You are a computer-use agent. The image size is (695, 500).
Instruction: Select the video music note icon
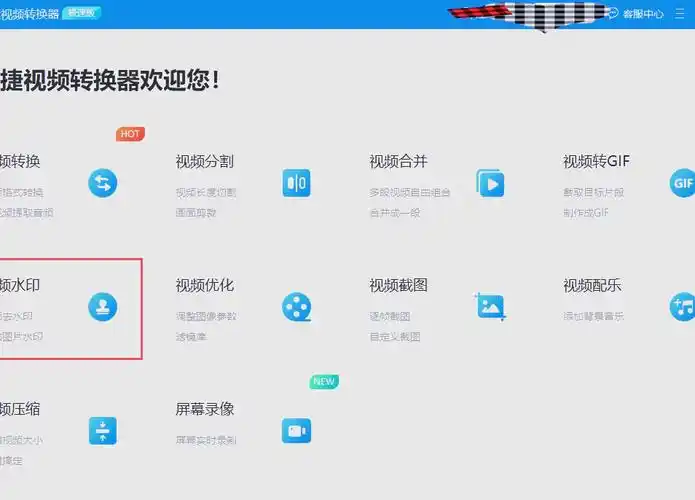click(683, 307)
